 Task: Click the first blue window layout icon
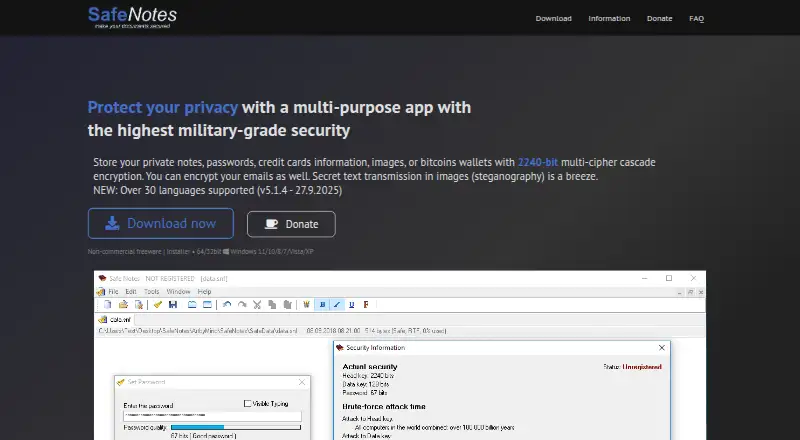pos(192,305)
